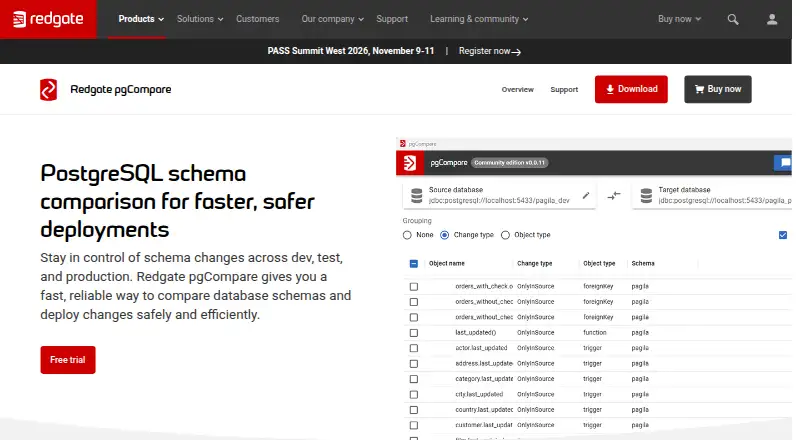Check the orders_with_check row checkbox
This screenshot has height=440, width=800.
414,287
